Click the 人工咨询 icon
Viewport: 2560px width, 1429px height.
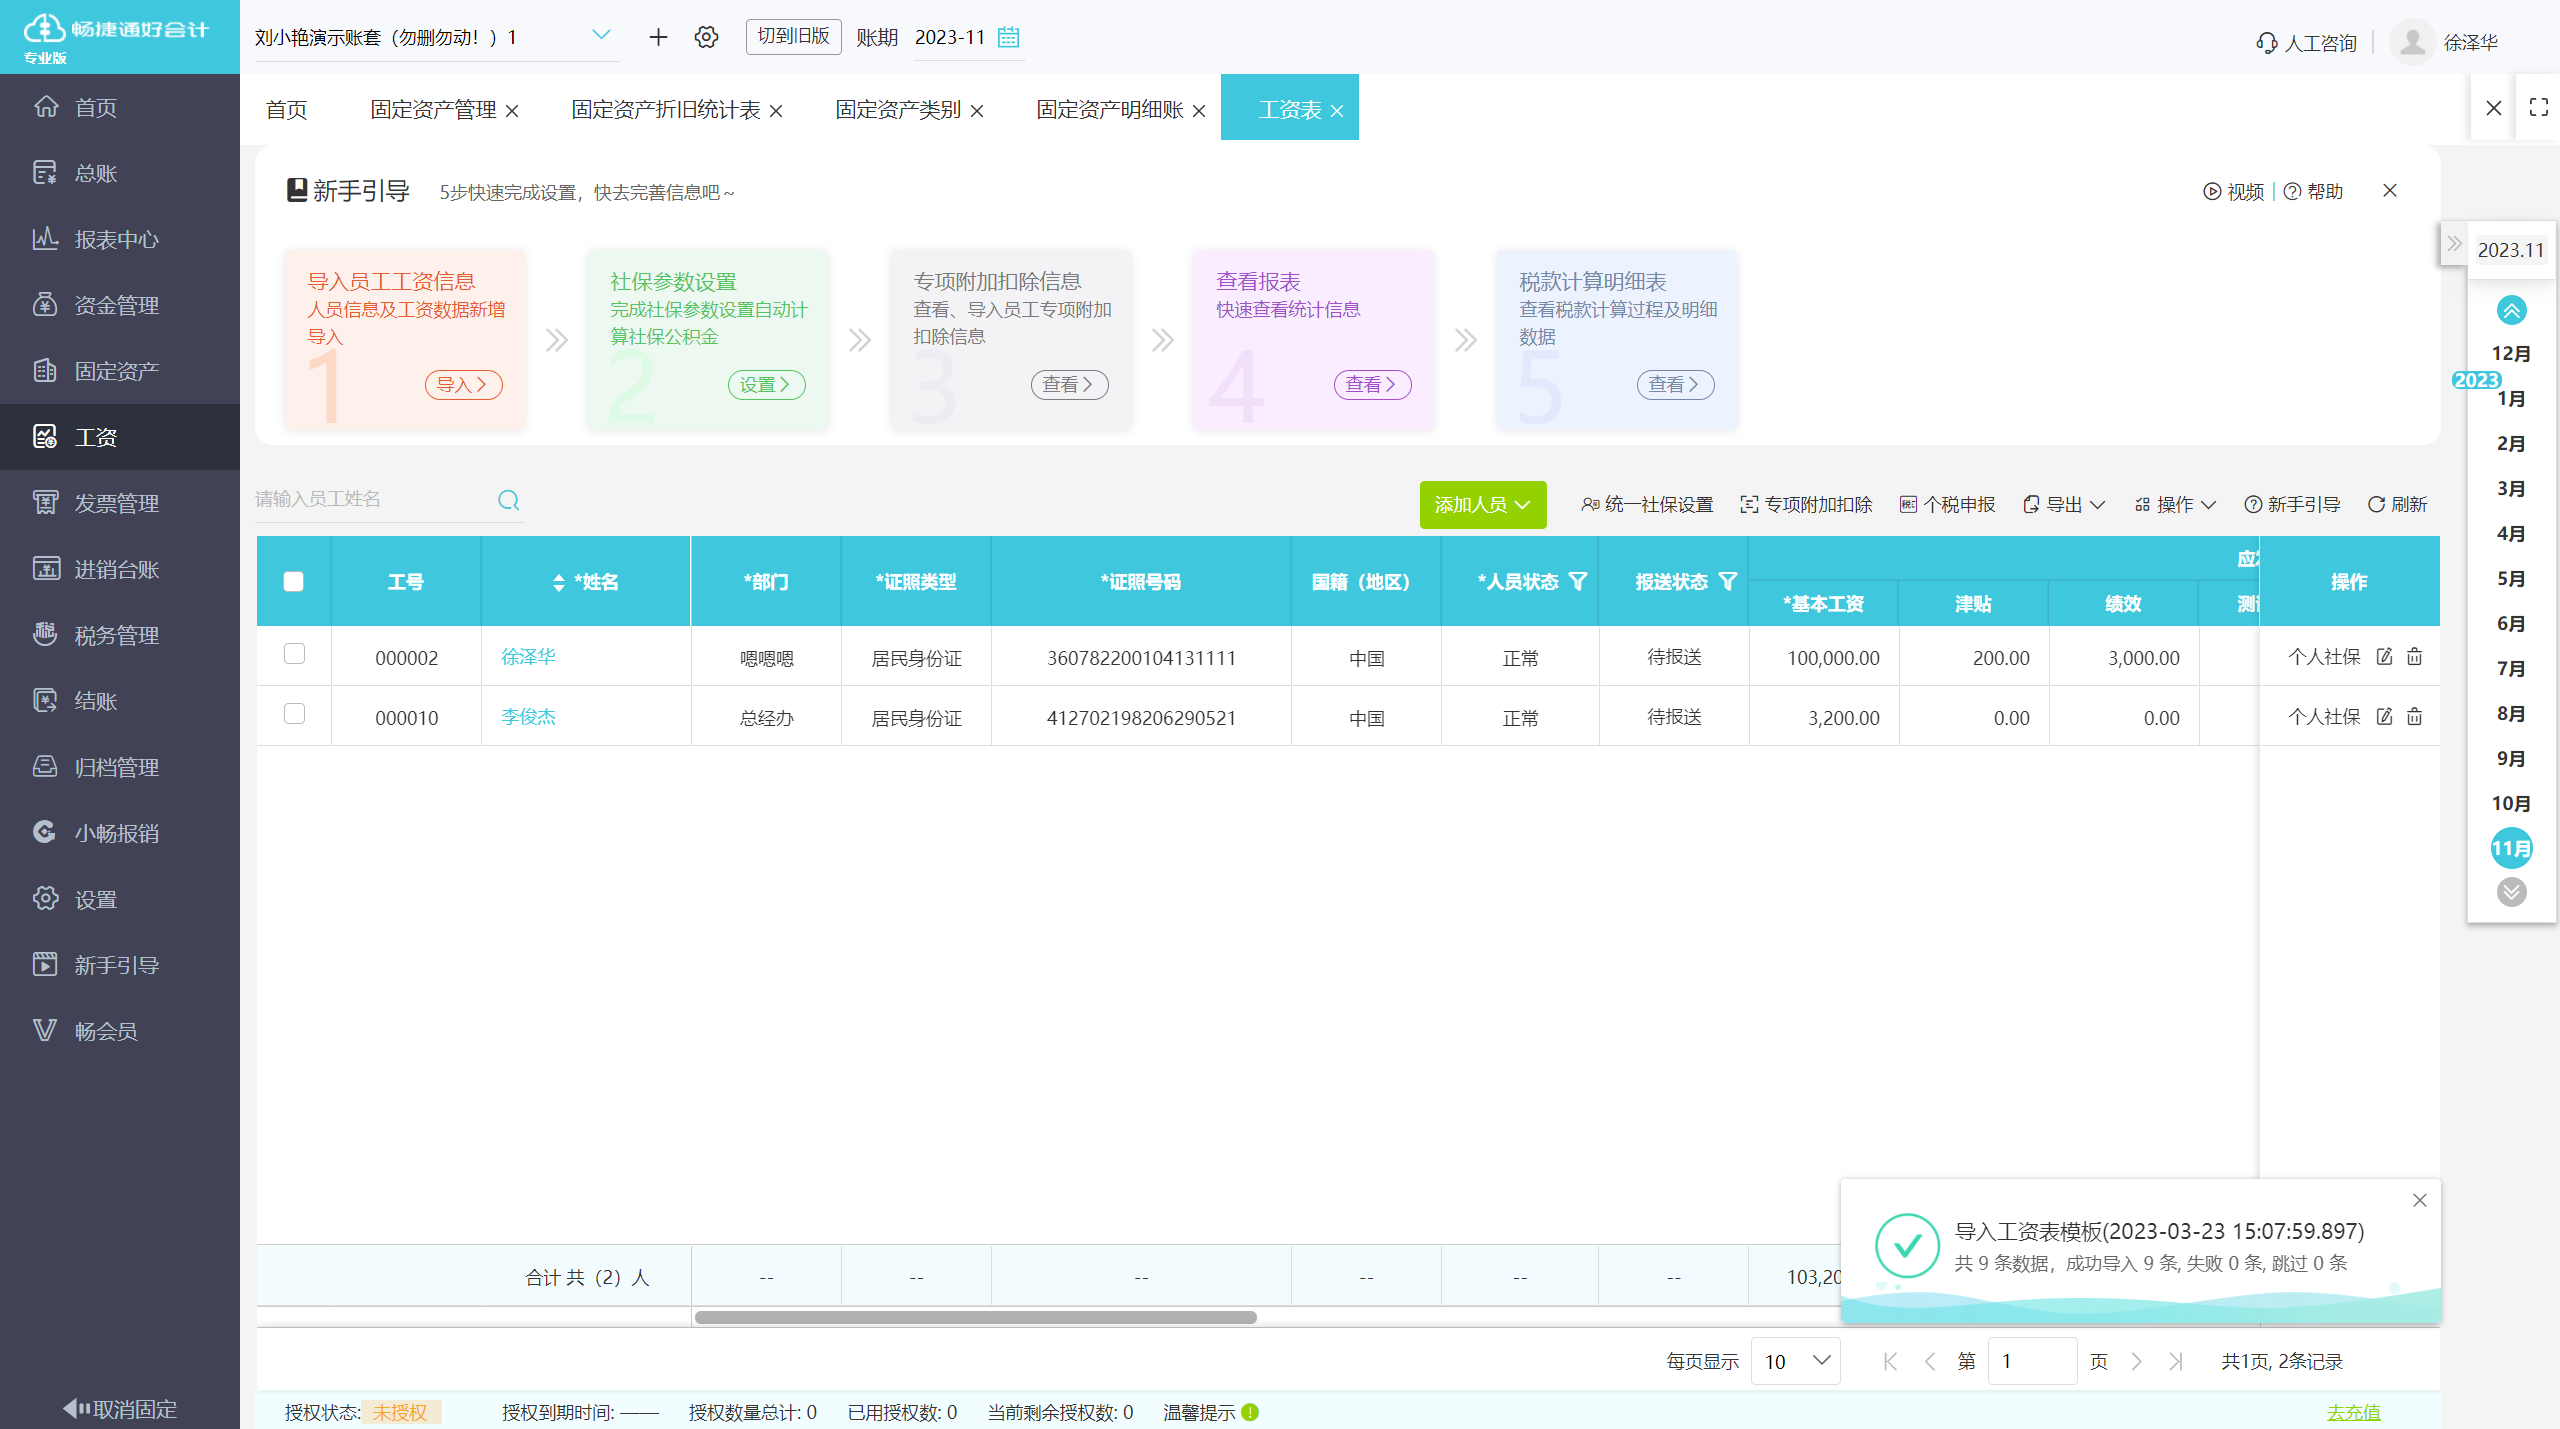[x=2272, y=40]
